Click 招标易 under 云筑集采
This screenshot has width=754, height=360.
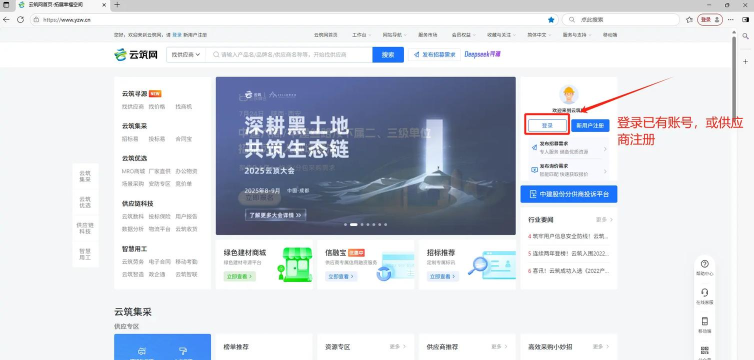coord(130,139)
